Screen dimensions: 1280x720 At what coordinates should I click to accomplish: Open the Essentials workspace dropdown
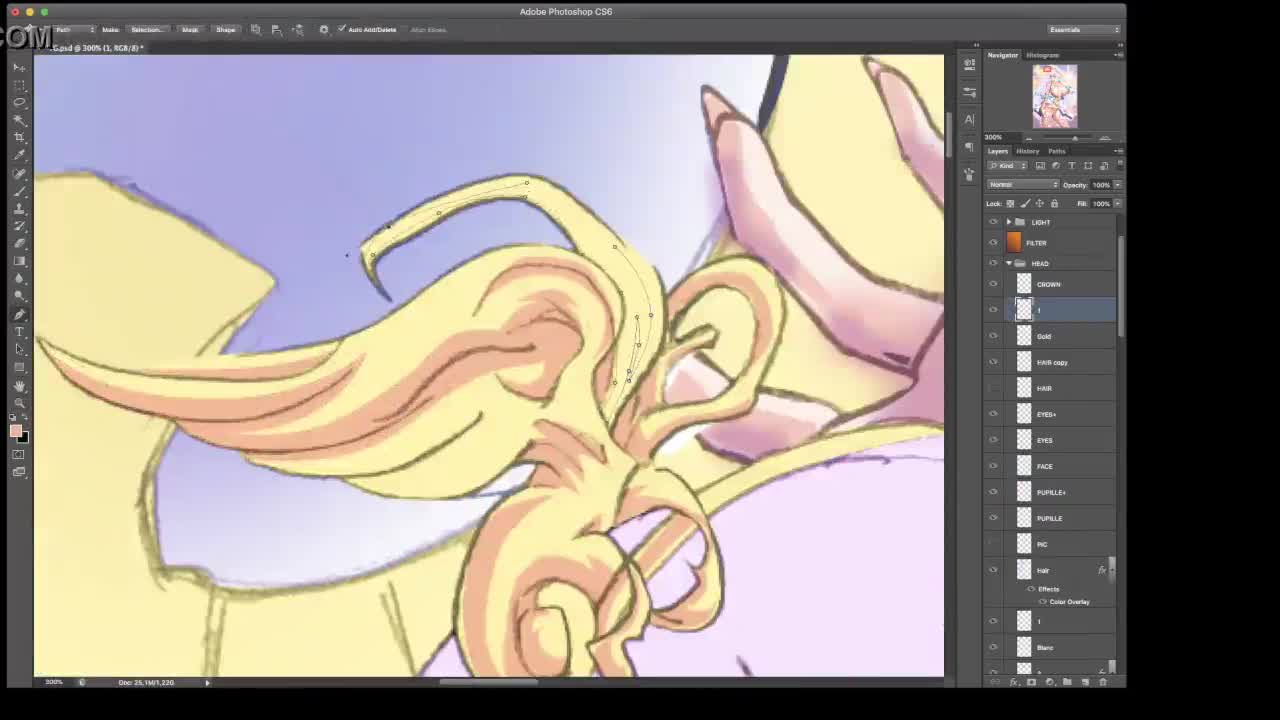[1083, 30]
